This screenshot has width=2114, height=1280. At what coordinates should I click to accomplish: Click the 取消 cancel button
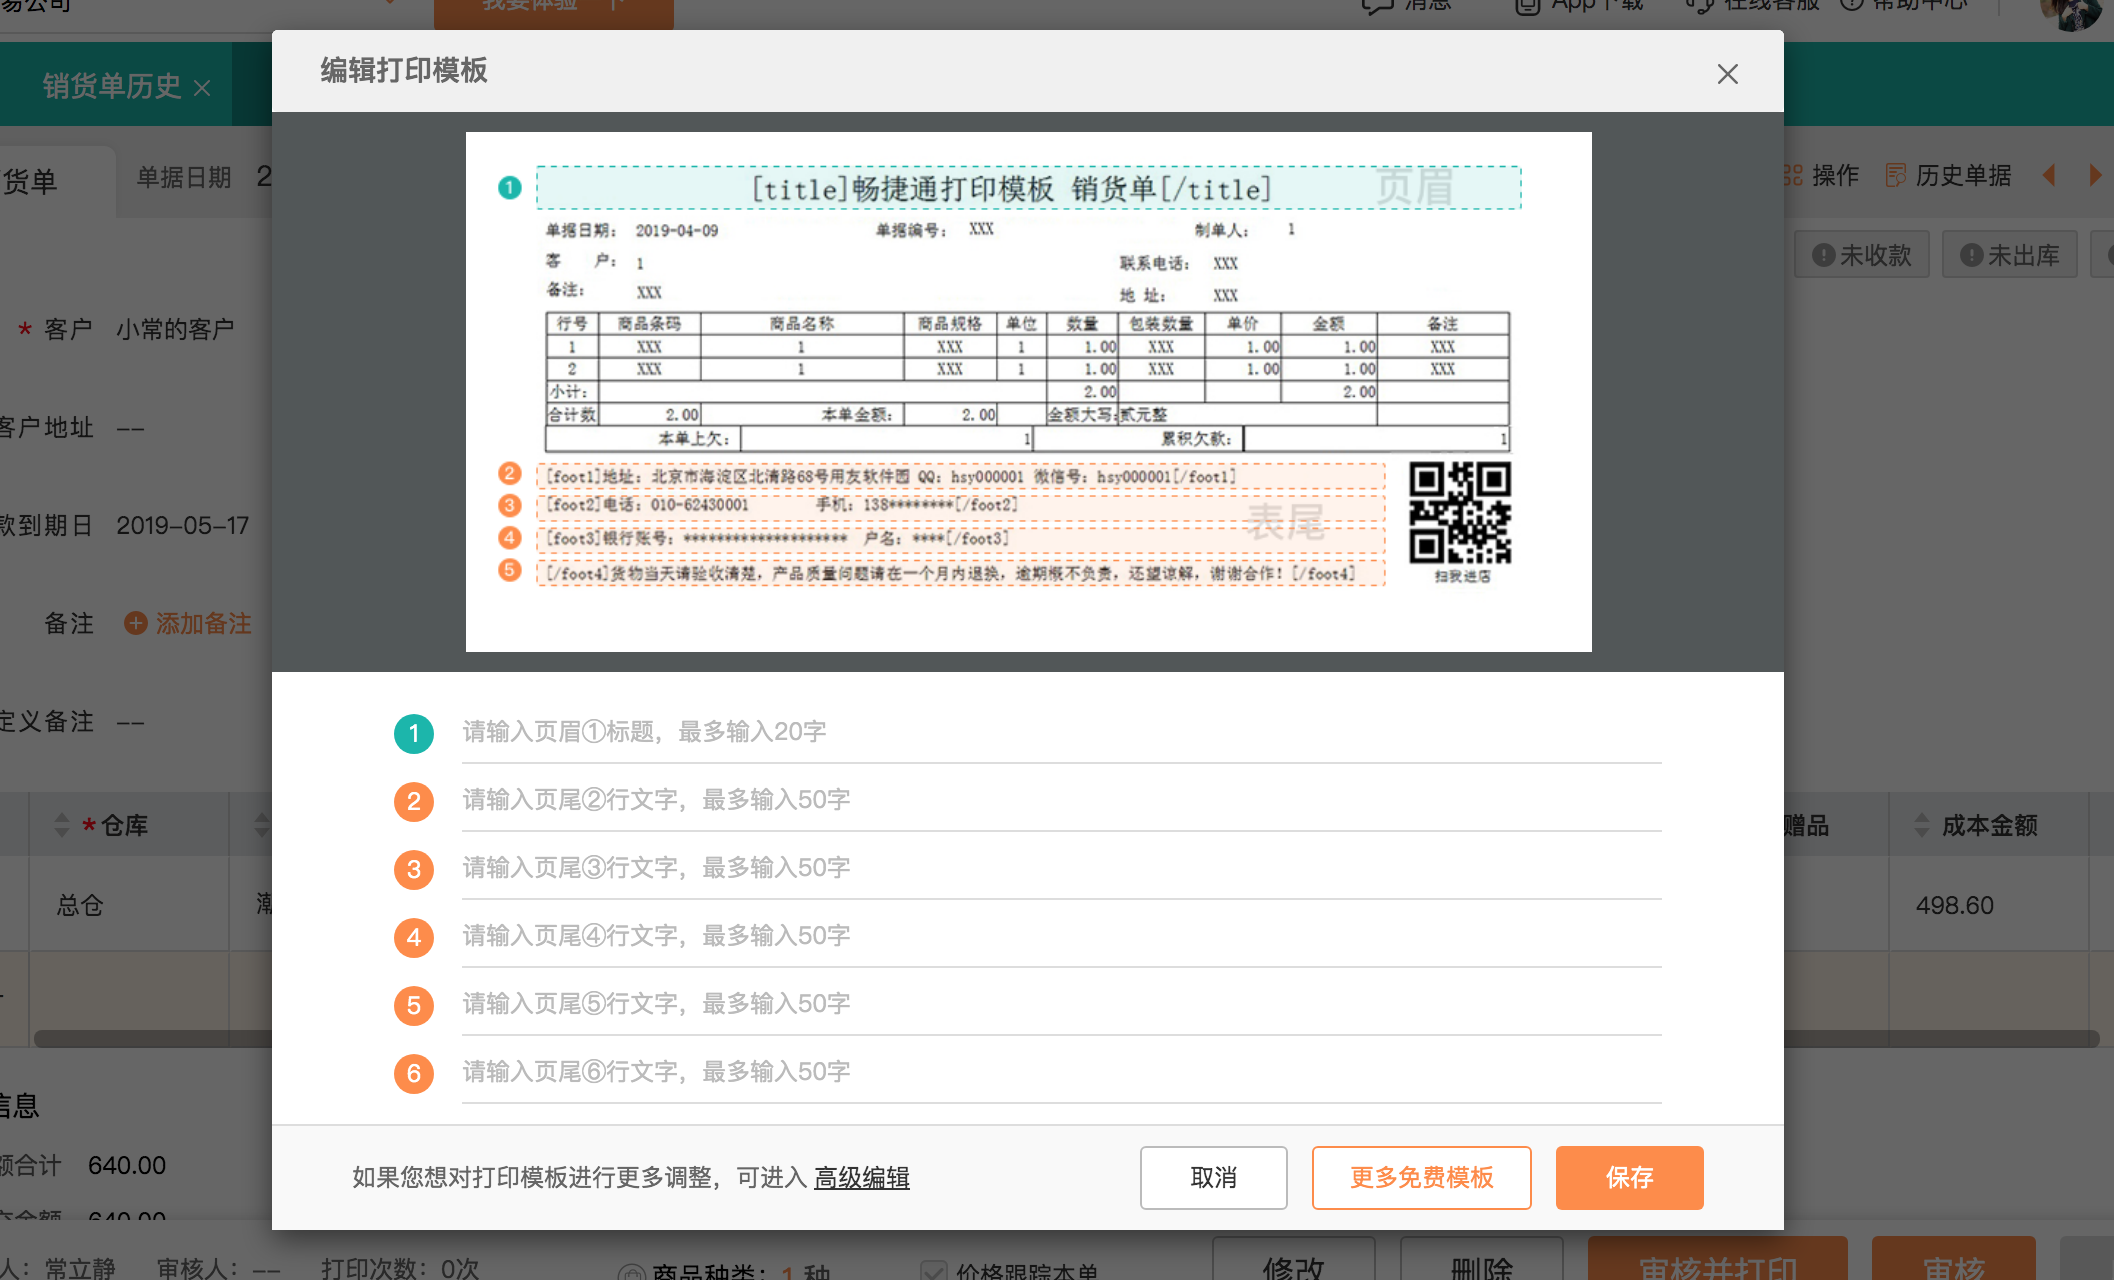click(1217, 1176)
